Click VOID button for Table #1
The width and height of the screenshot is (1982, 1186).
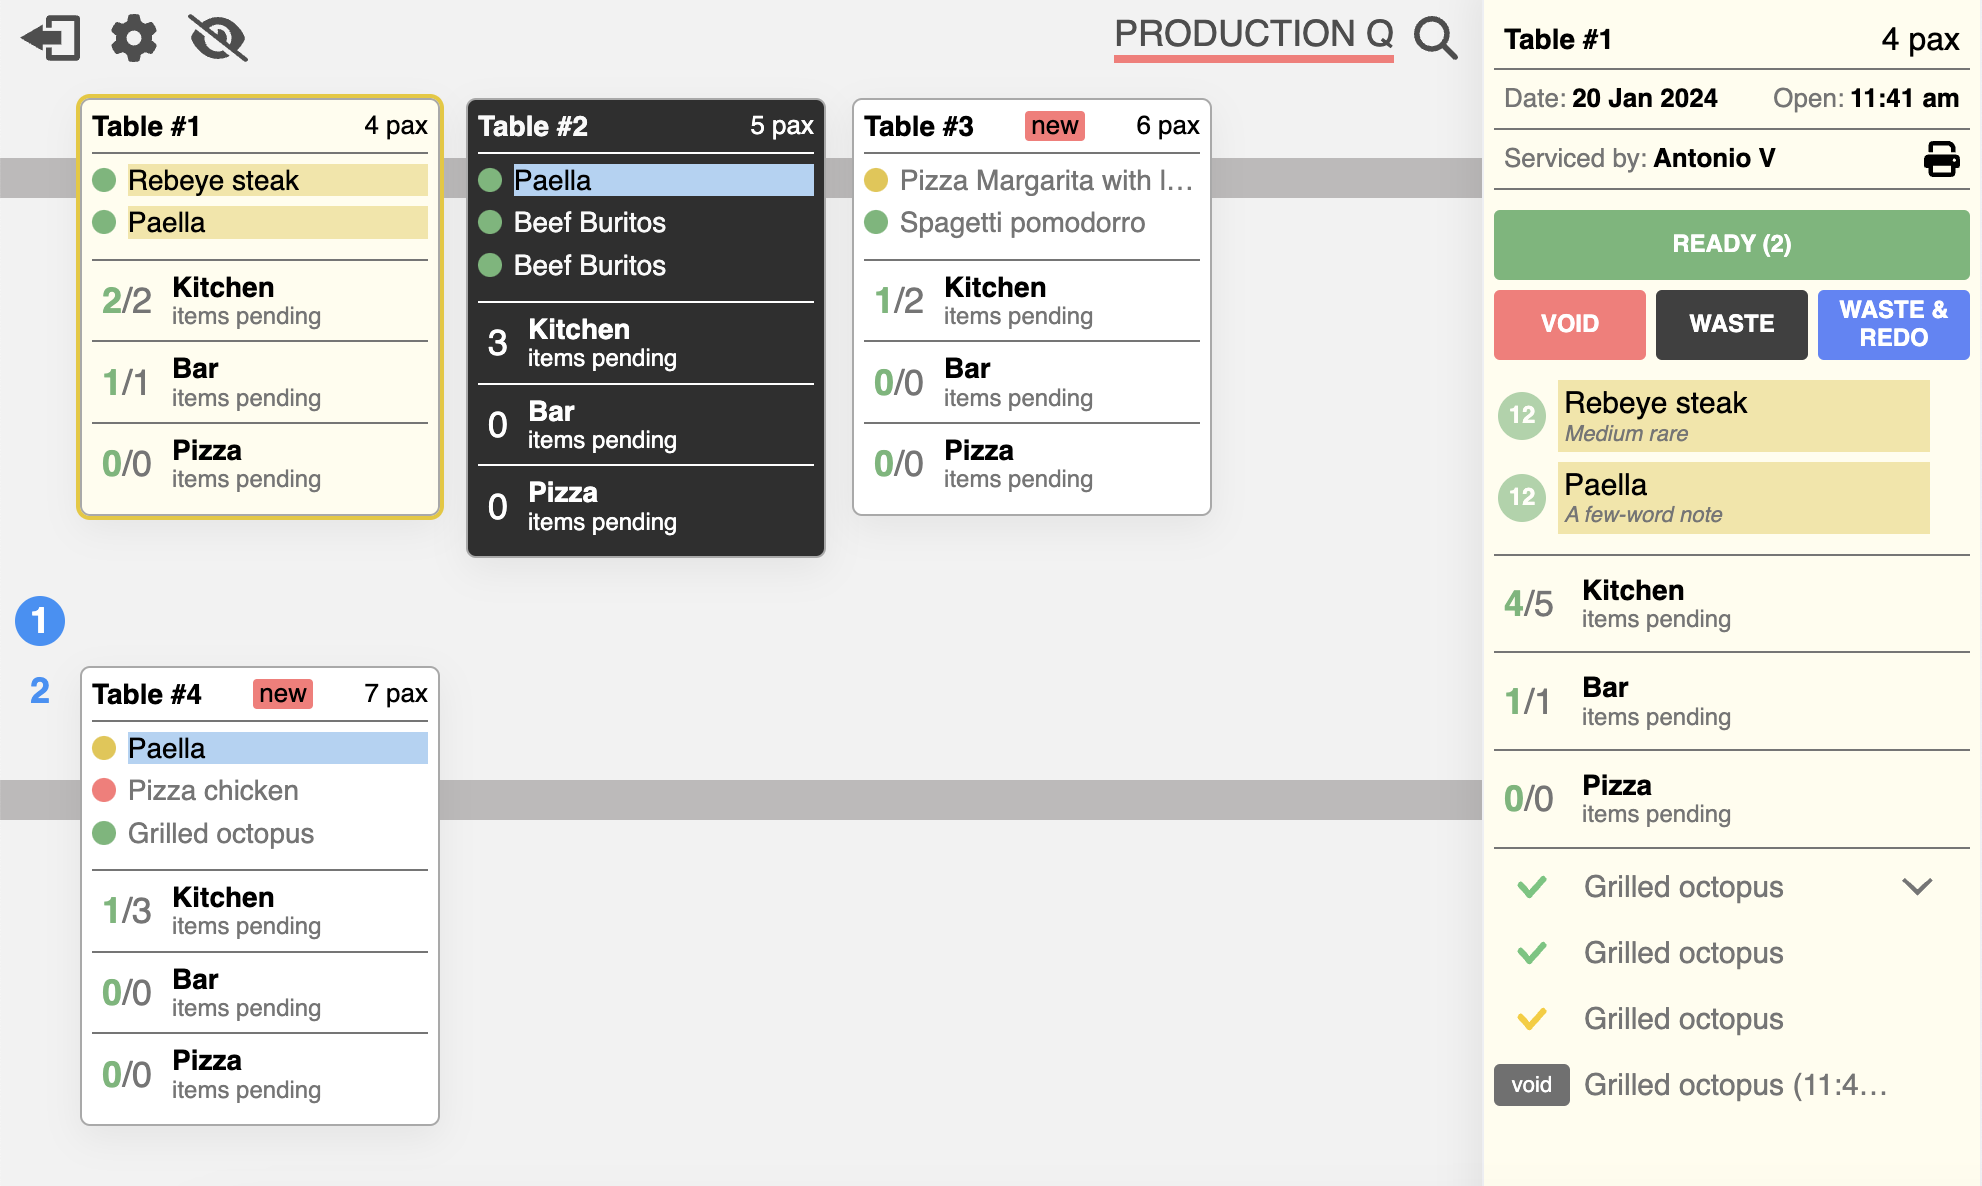(1570, 323)
